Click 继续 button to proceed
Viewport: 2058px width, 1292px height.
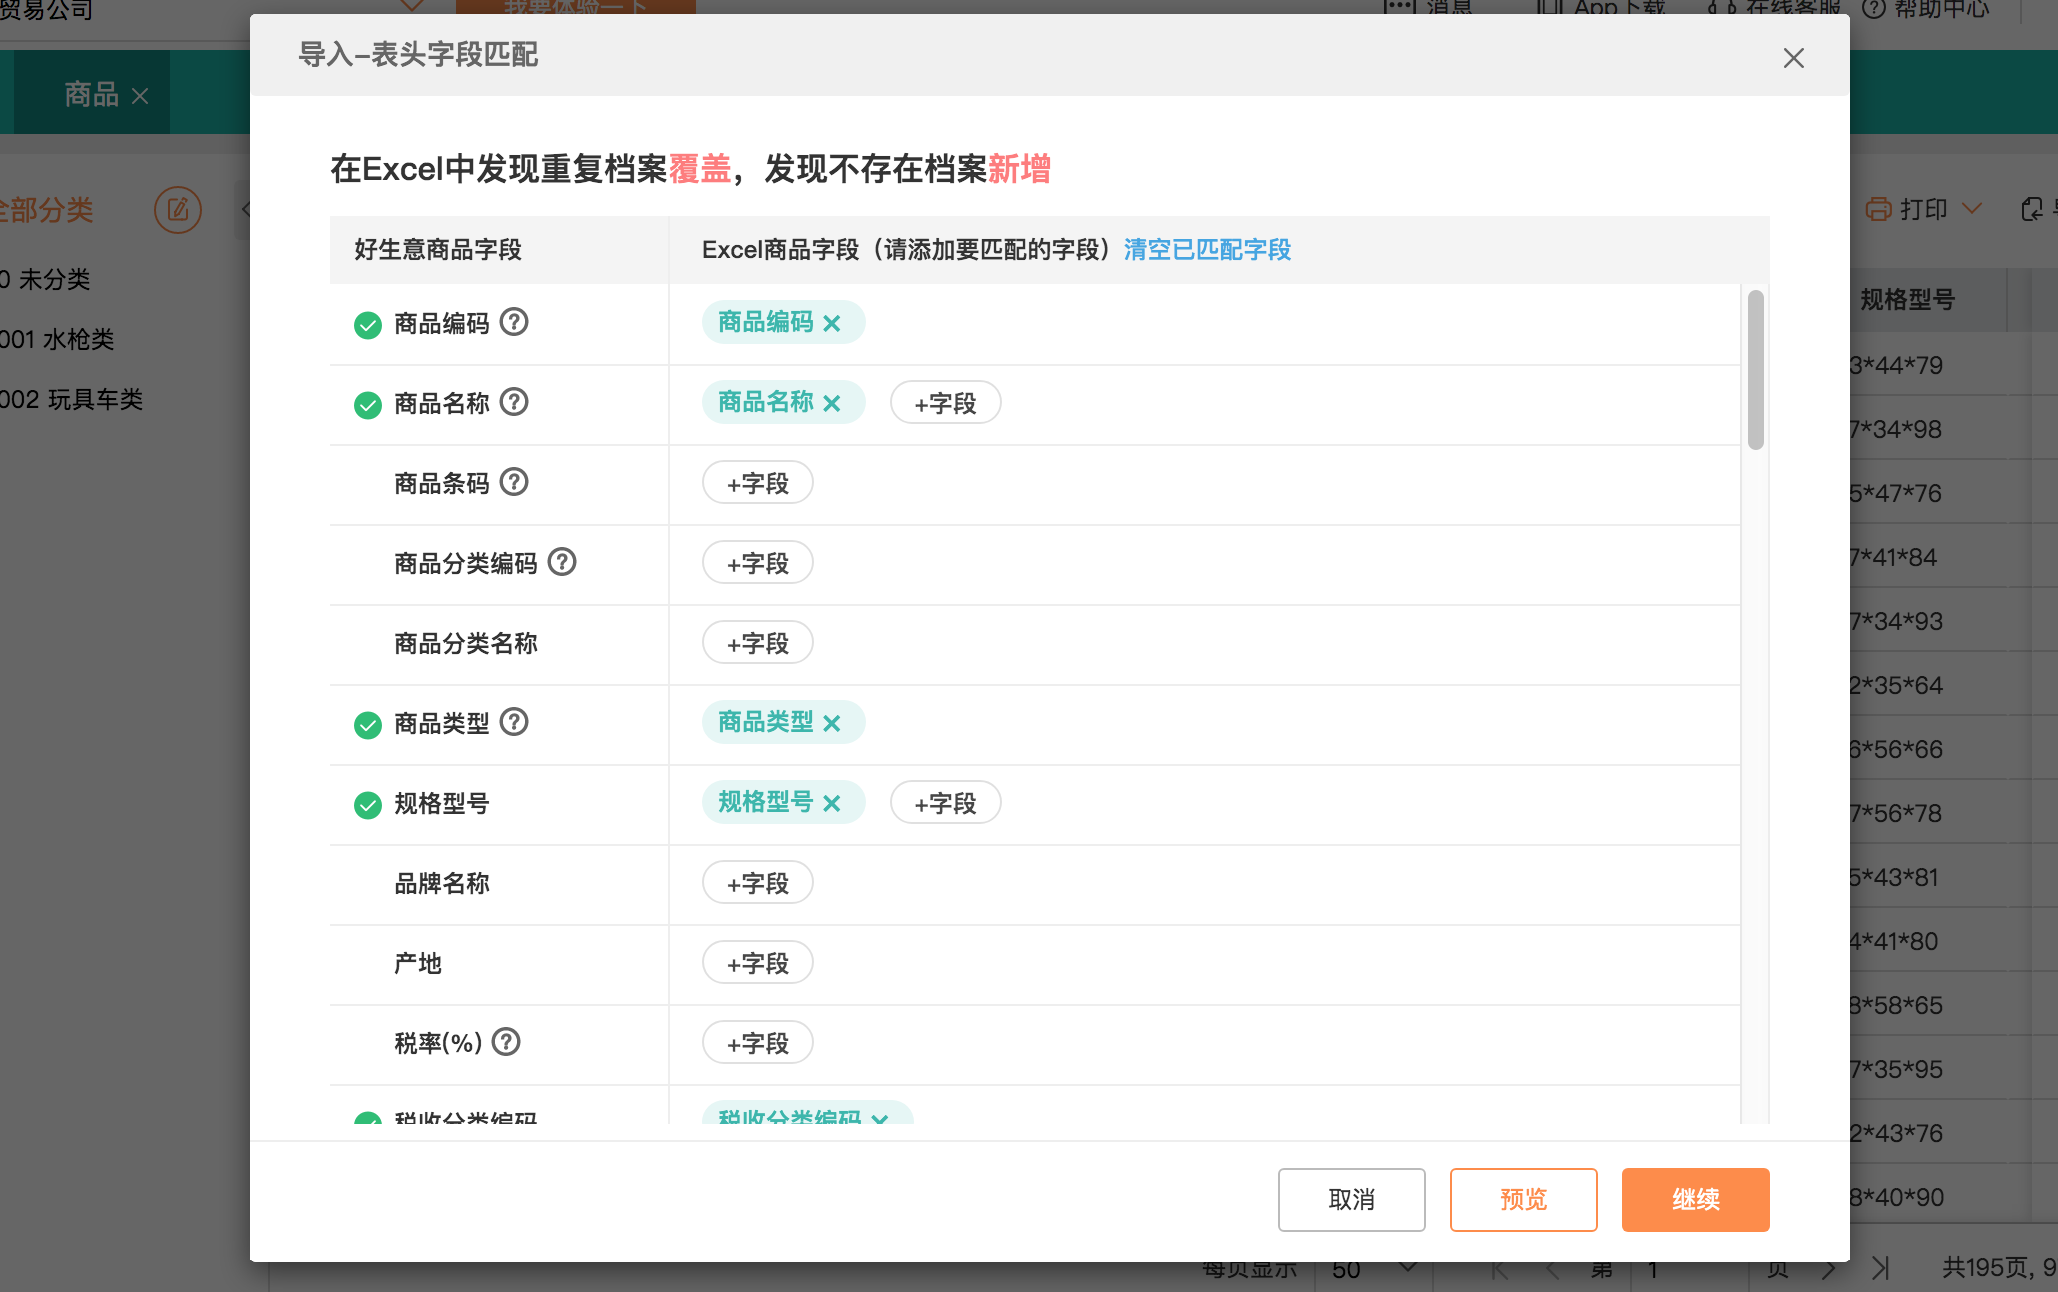point(1695,1200)
